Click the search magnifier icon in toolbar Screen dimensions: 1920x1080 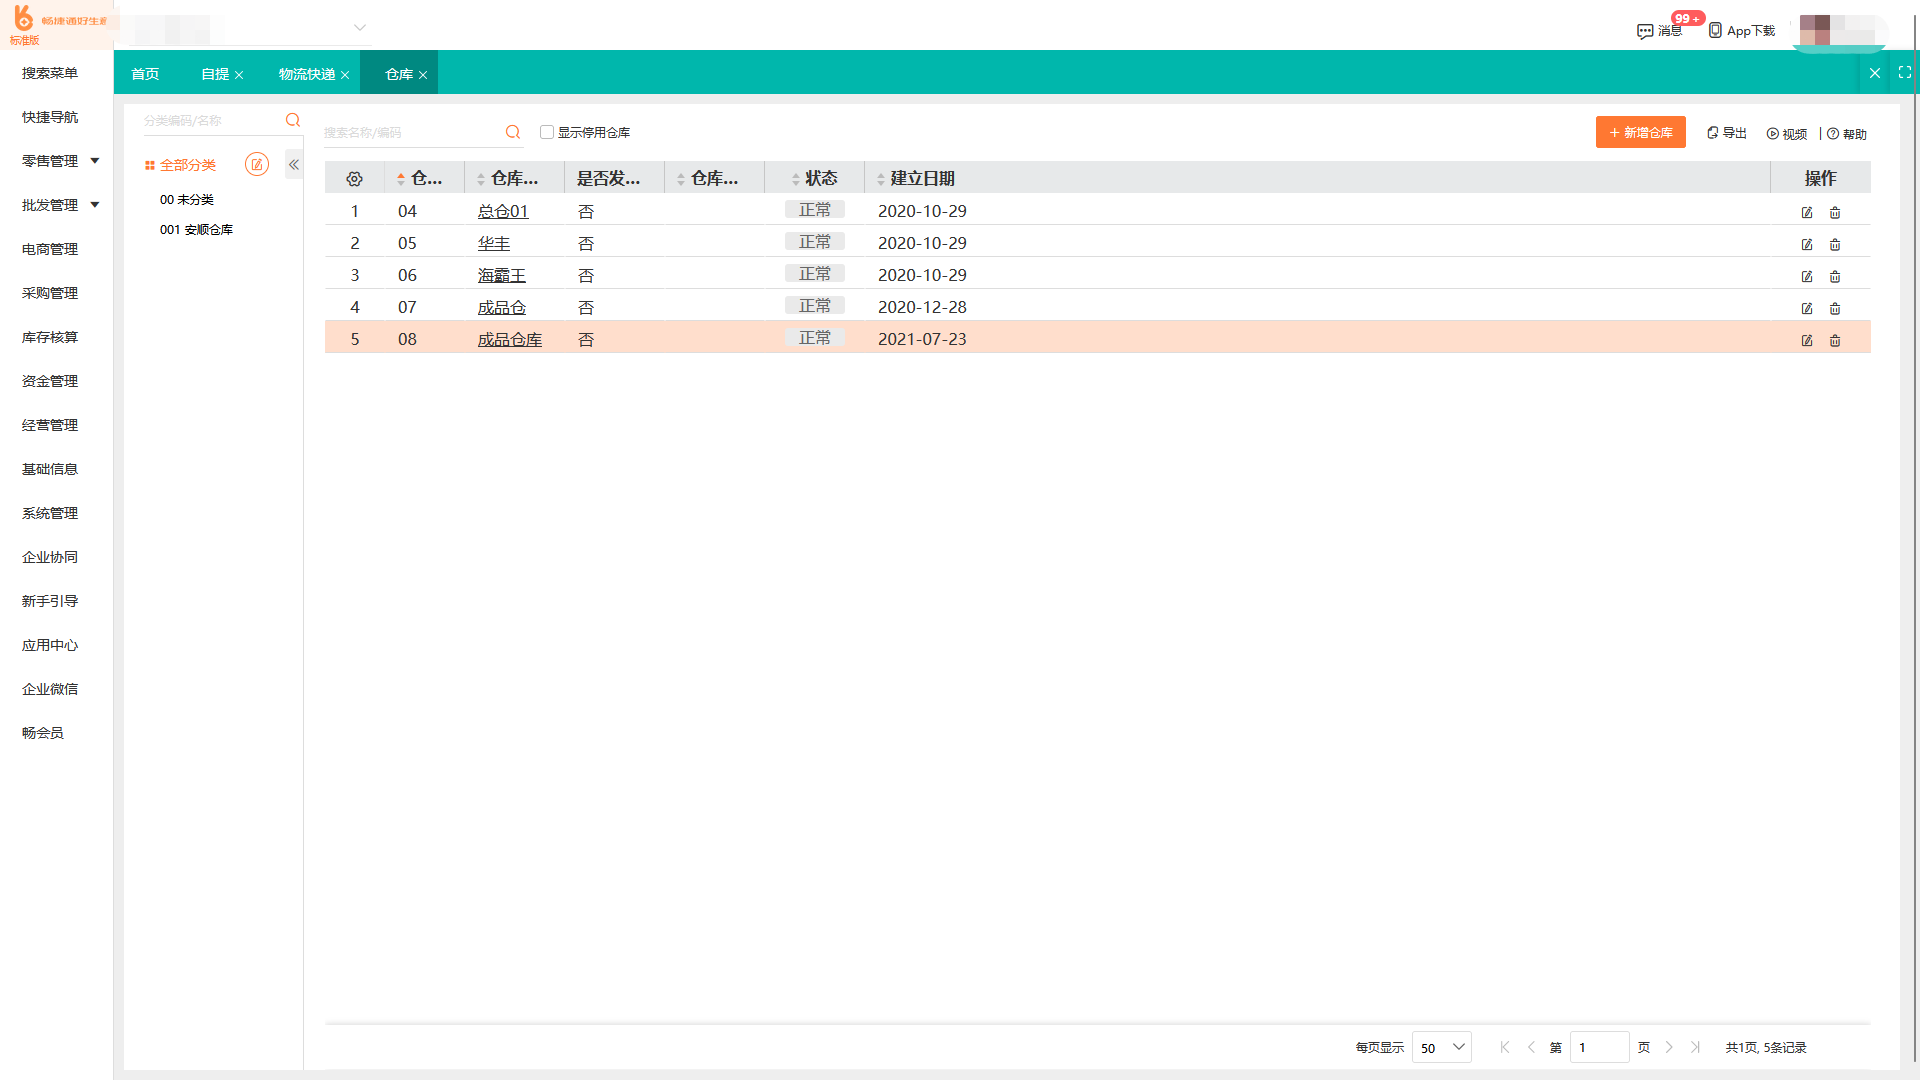click(x=516, y=132)
